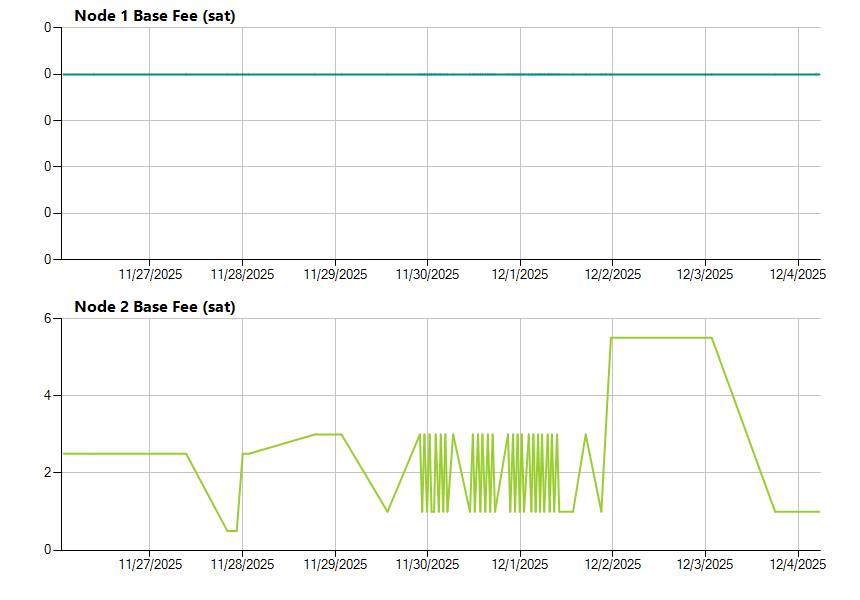The image size is (860, 600).
Task: Click the Node 2 line ending at 1 sat near 12/4
Action: click(800, 512)
